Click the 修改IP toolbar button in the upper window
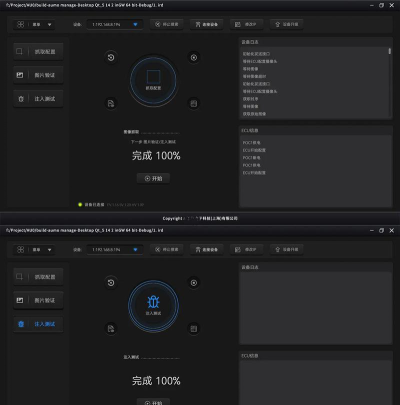400x405 pixels. point(247,24)
